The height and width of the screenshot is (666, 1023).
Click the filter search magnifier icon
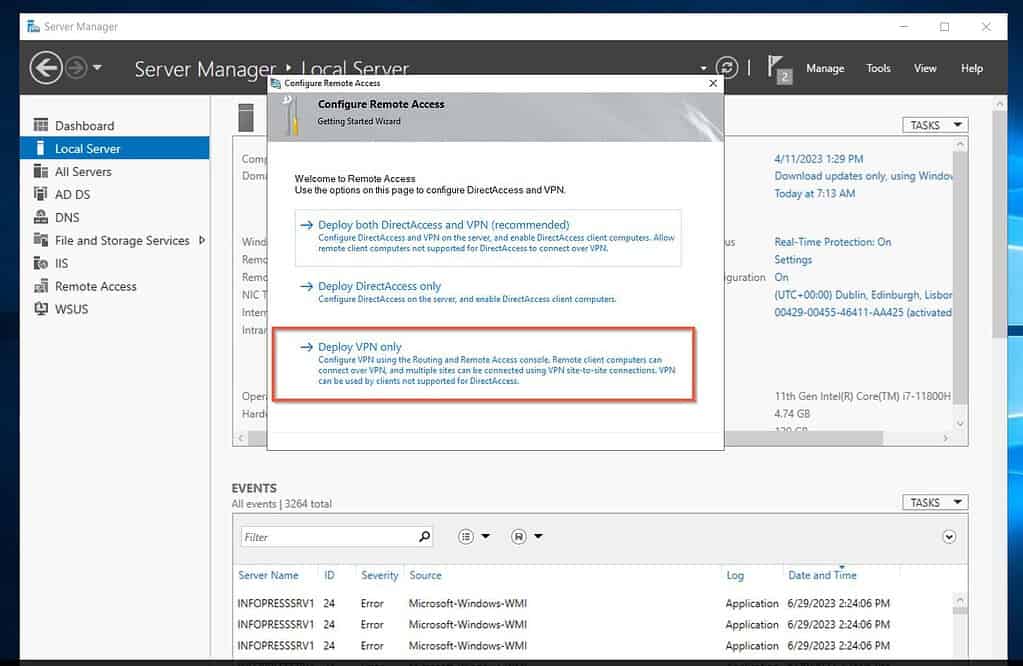click(424, 536)
